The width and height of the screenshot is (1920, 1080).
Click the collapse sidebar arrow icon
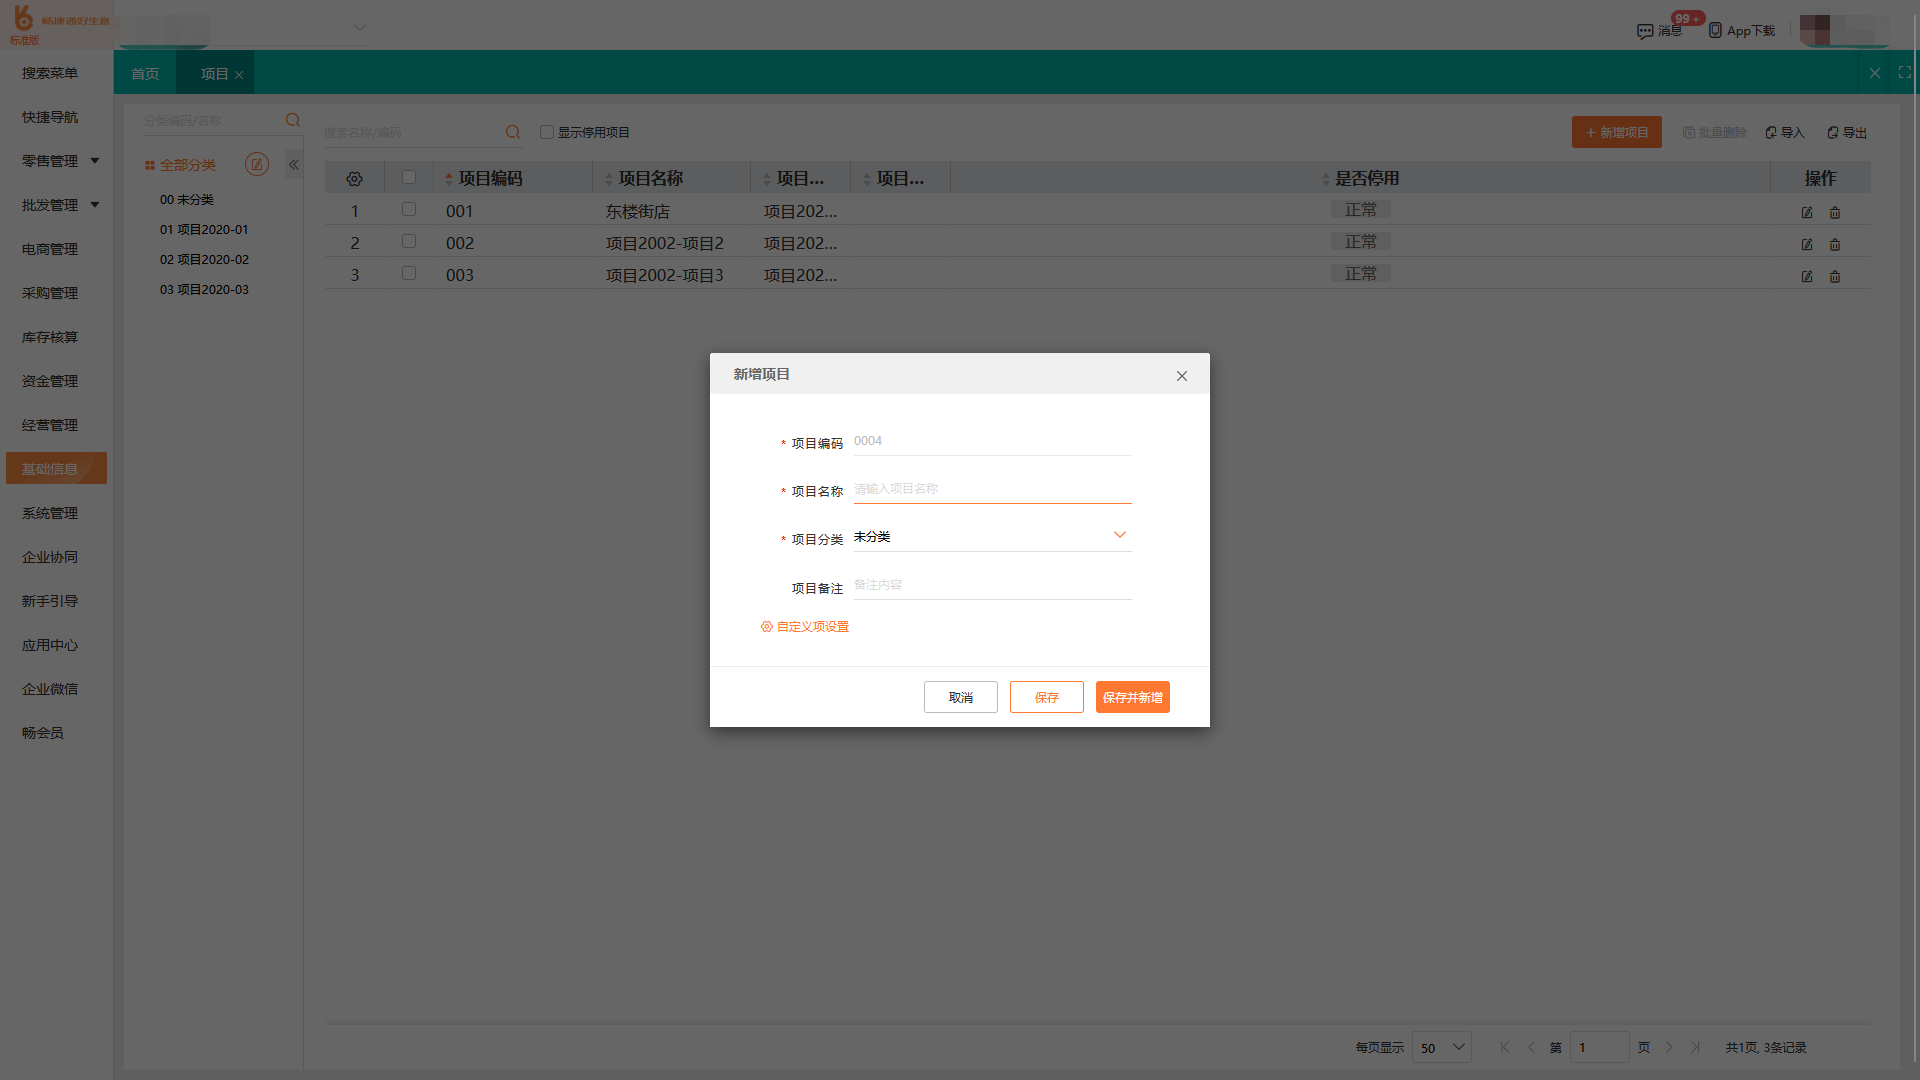tap(294, 164)
